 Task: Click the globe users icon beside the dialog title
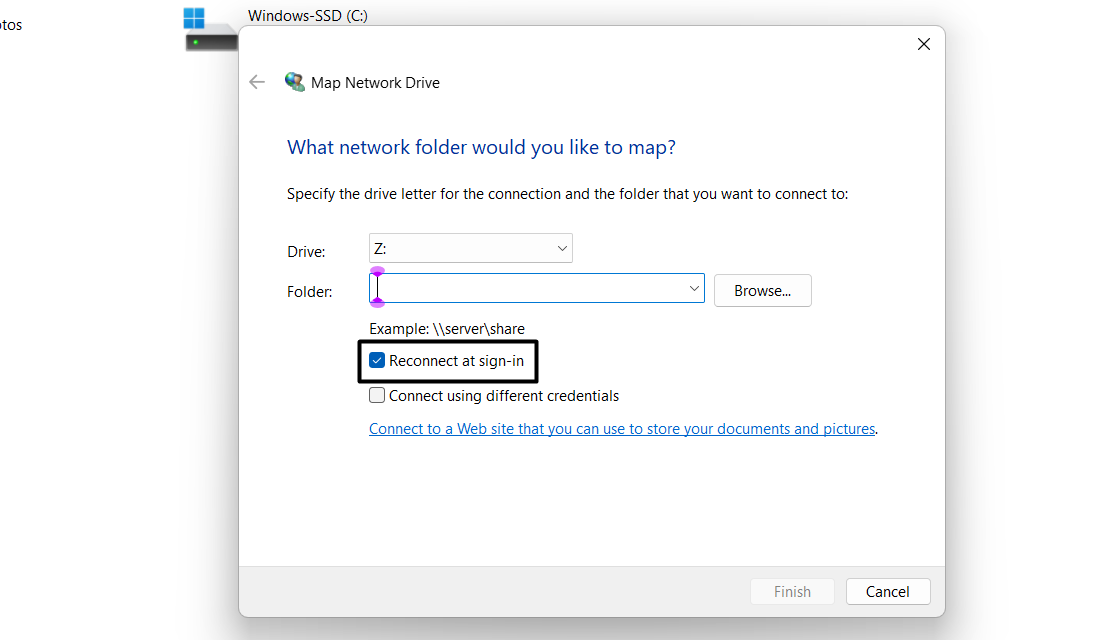pyautogui.click(x=295, y=82)
